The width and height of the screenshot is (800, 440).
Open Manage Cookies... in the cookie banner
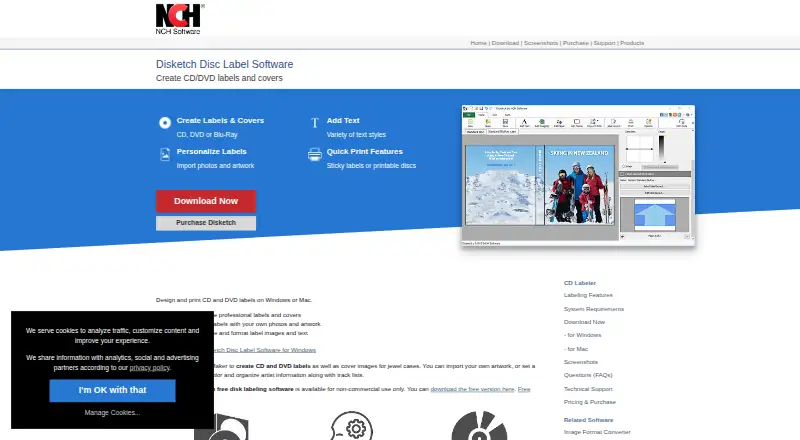click(x=112, y=412)
